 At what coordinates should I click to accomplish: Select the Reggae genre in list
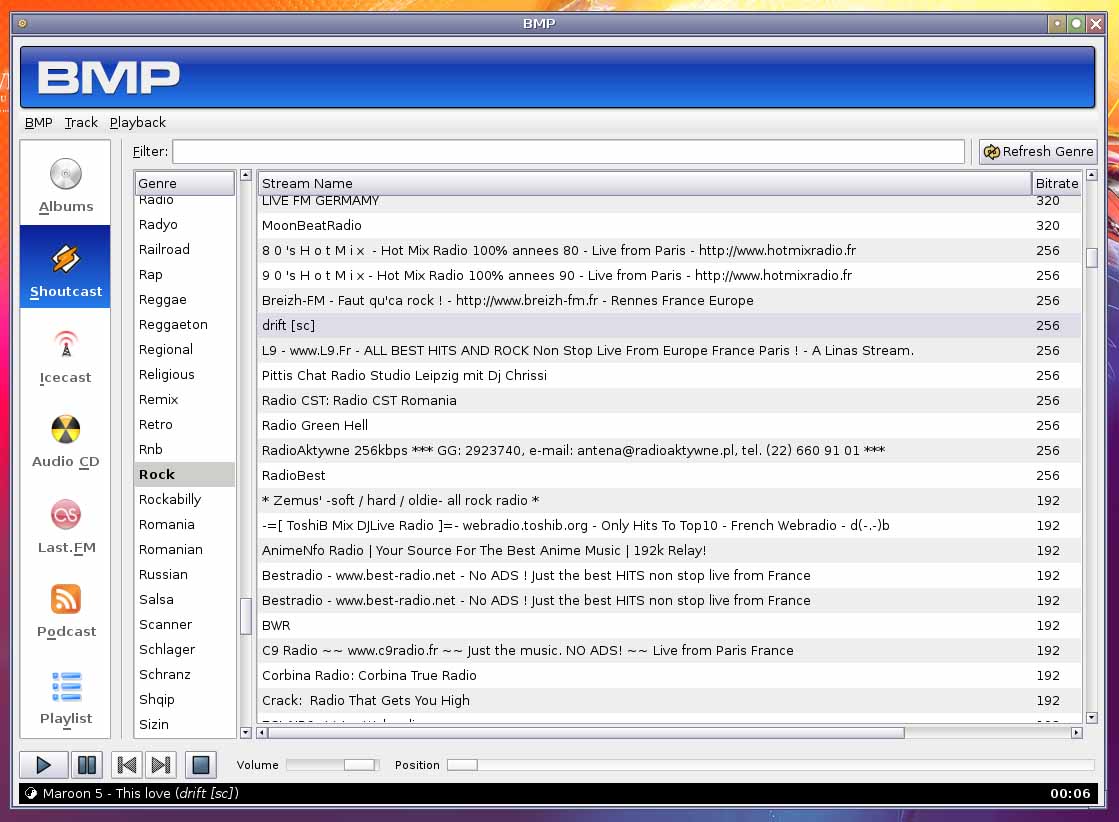tap(163, 300)
